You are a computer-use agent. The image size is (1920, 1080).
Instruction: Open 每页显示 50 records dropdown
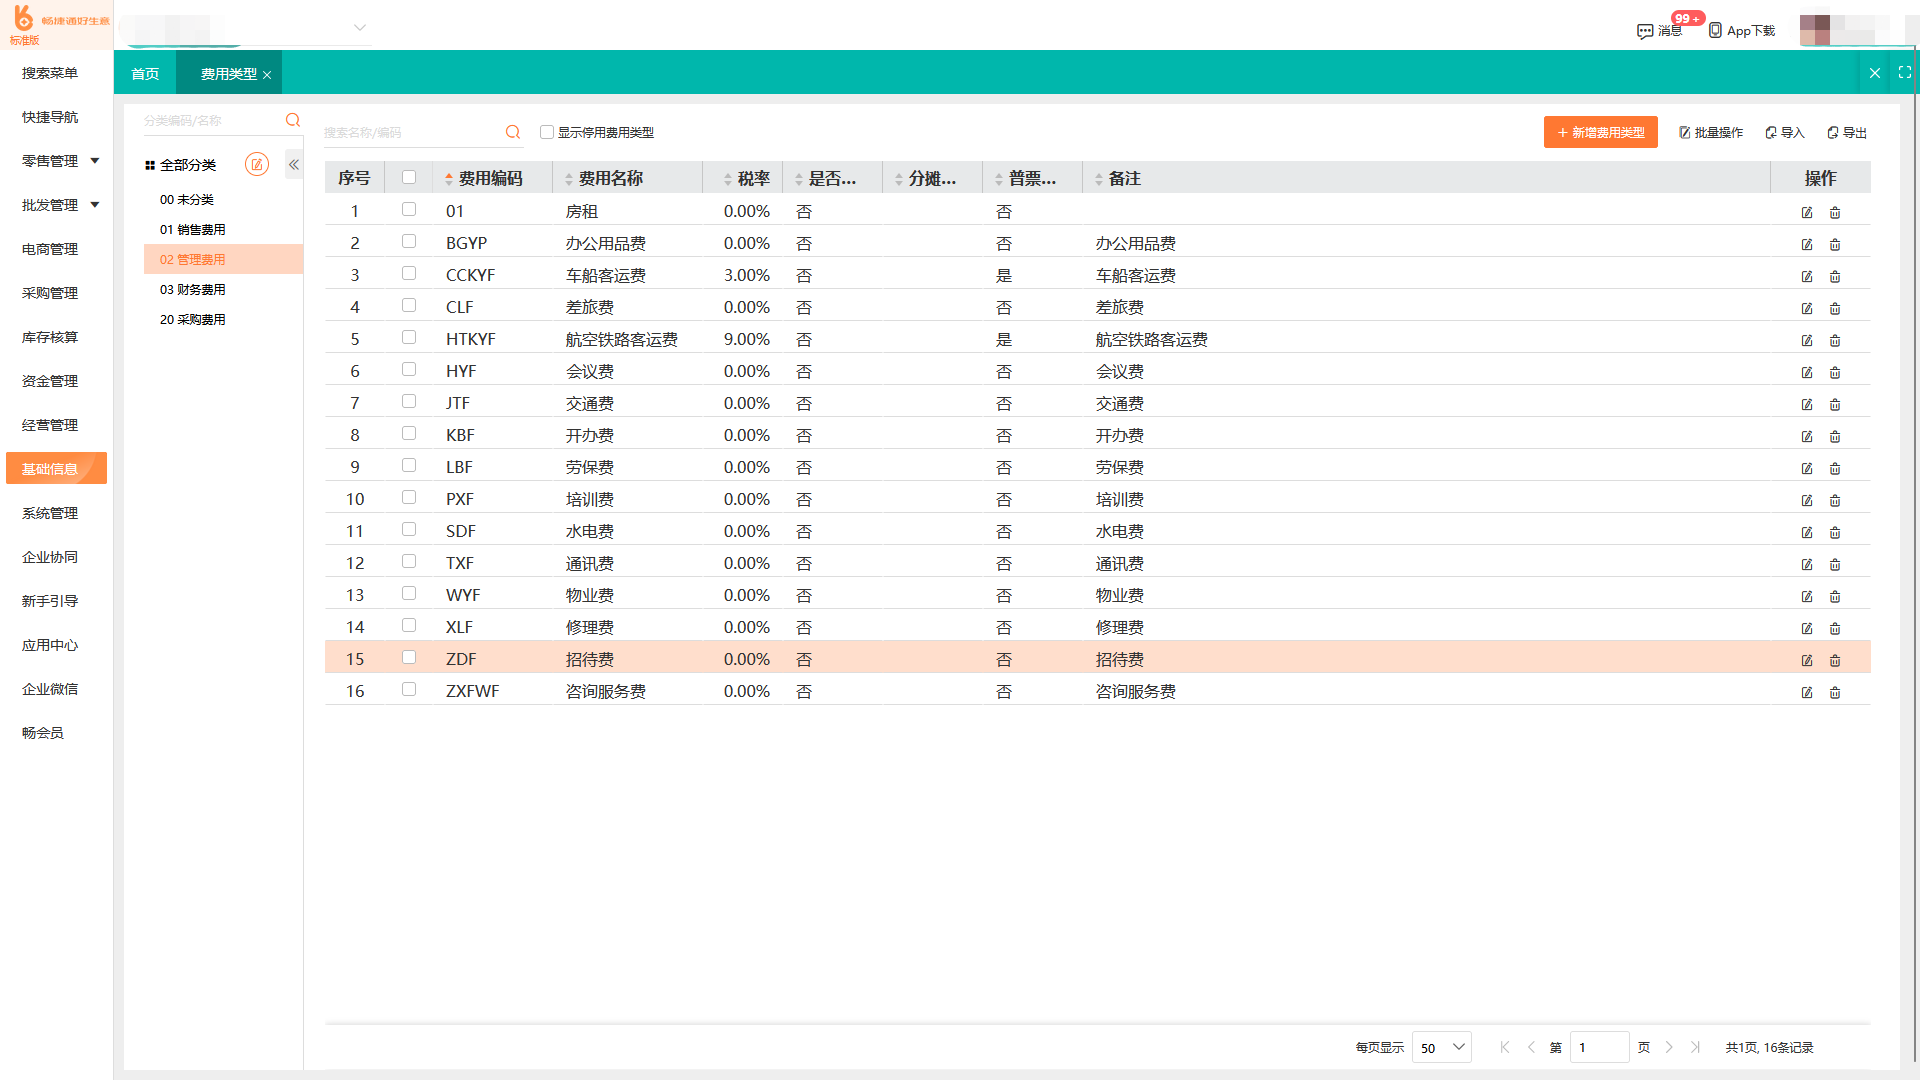pyautogui.click(x=1441, y=1047)
